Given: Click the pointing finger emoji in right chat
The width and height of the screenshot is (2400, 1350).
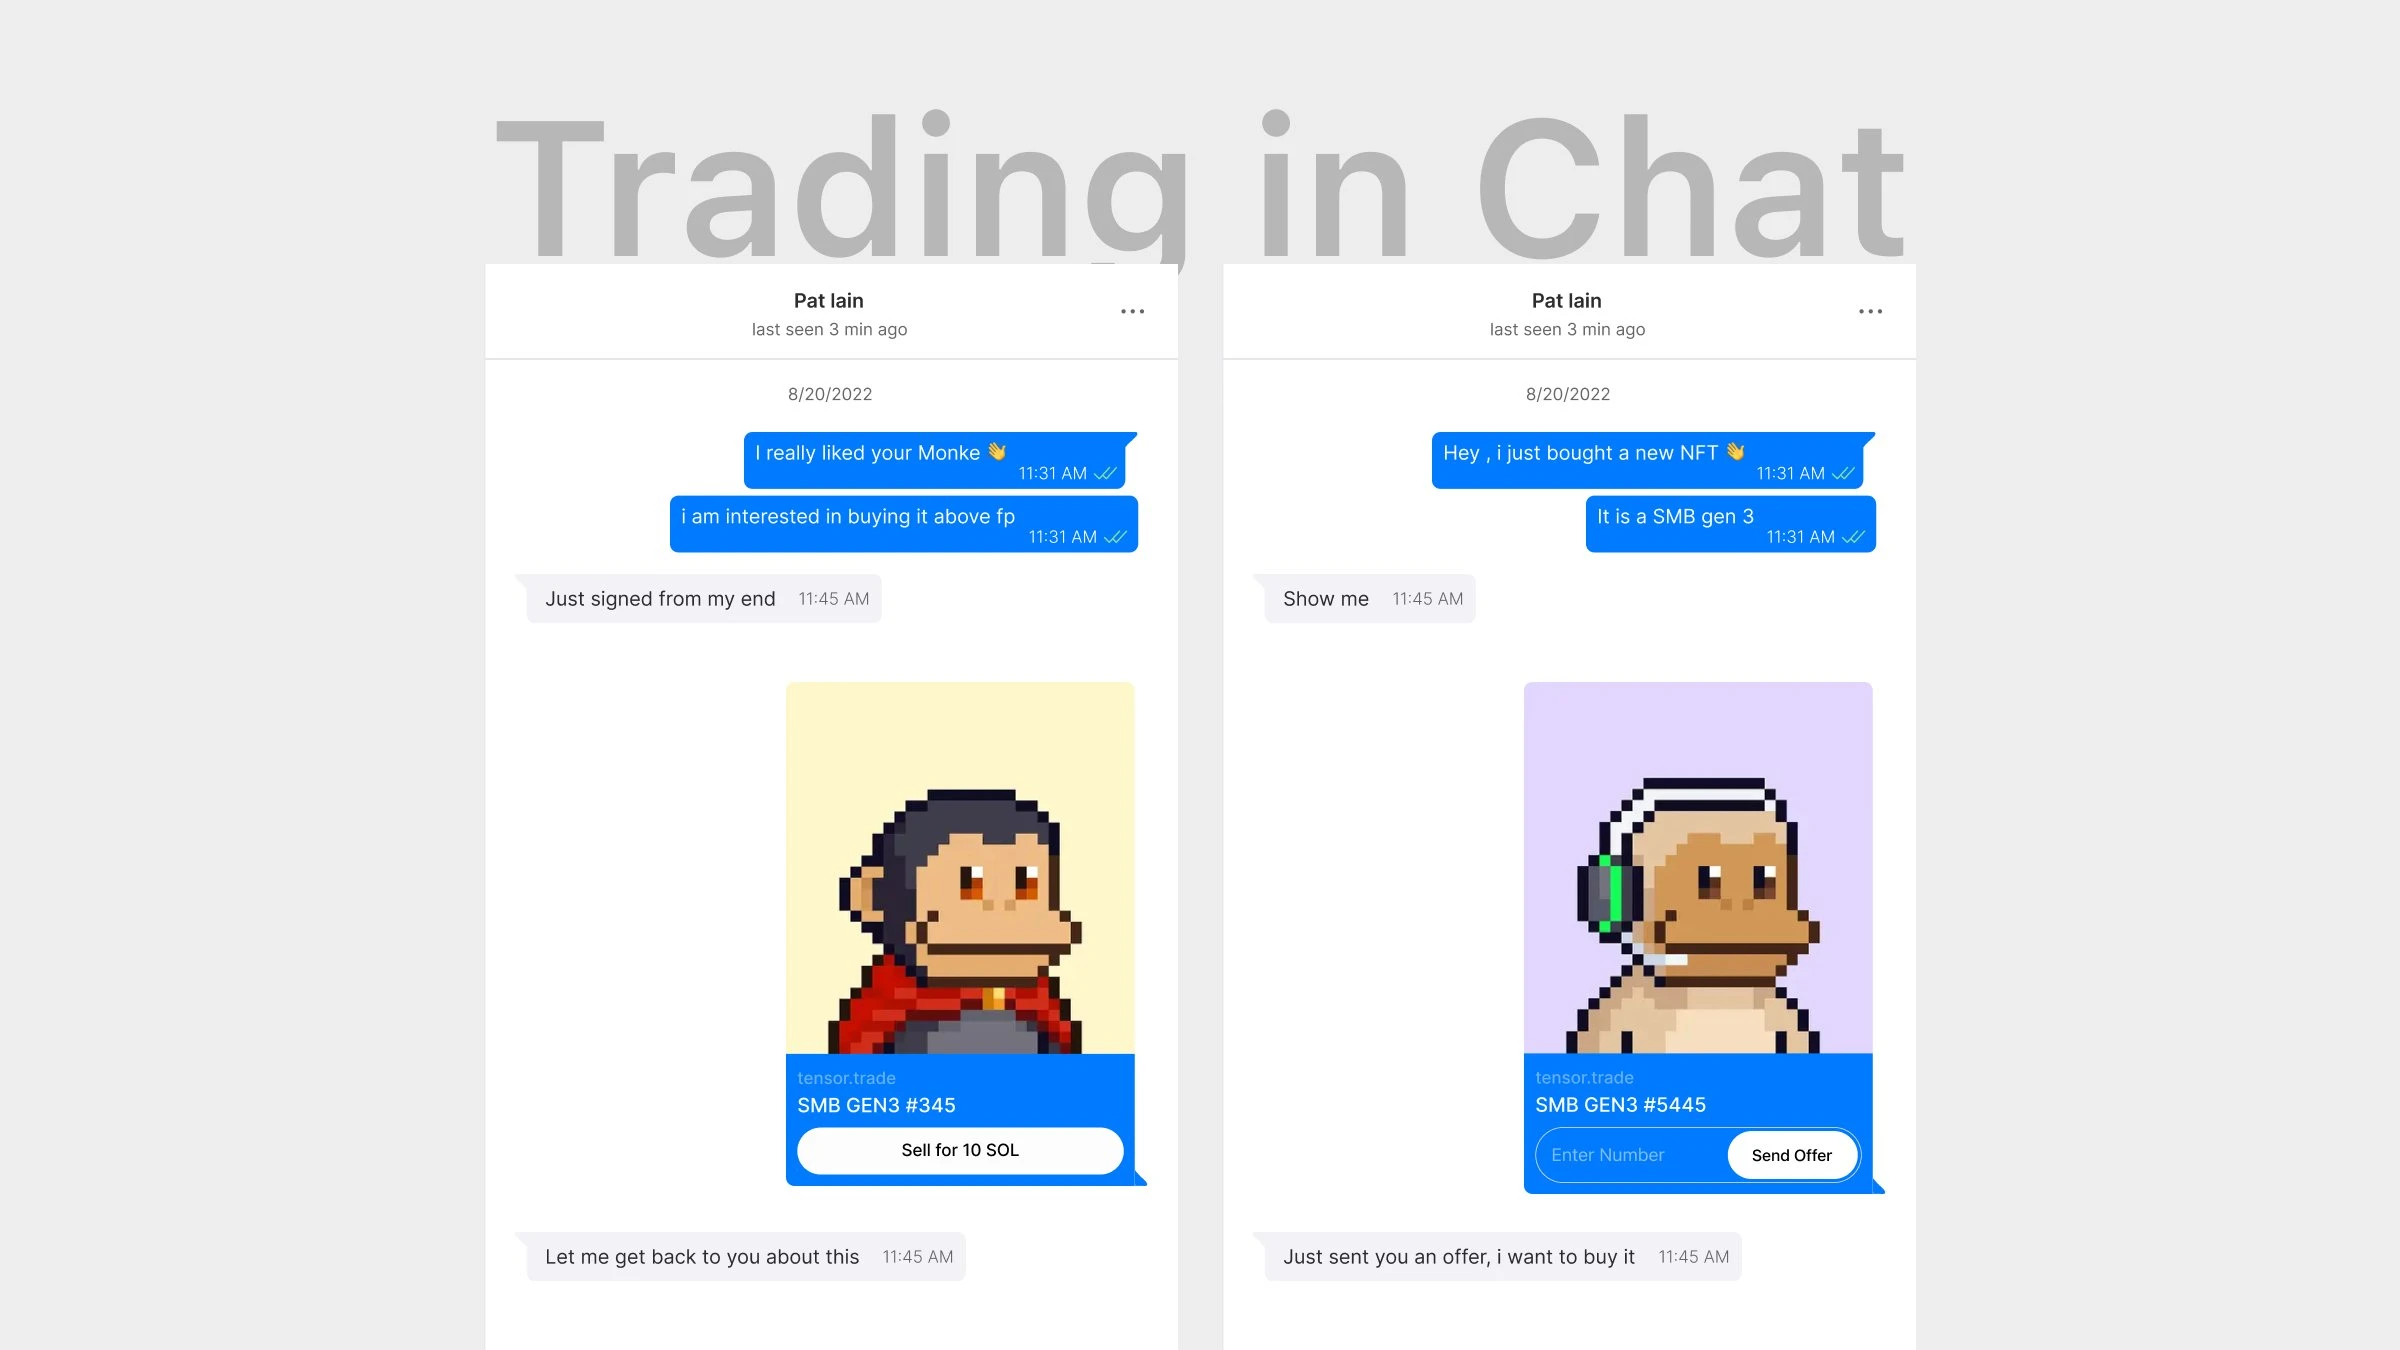Looking at the screenshot, I should 1734,452.
